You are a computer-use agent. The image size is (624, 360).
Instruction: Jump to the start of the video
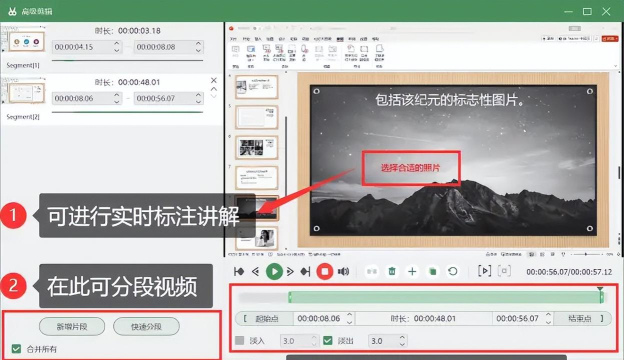[x=239, y=272]
